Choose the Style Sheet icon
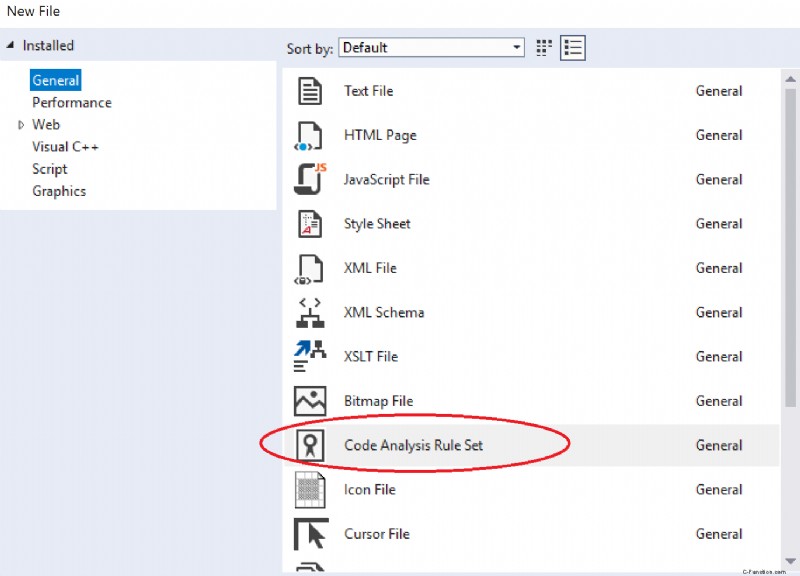 coord(310,224)
